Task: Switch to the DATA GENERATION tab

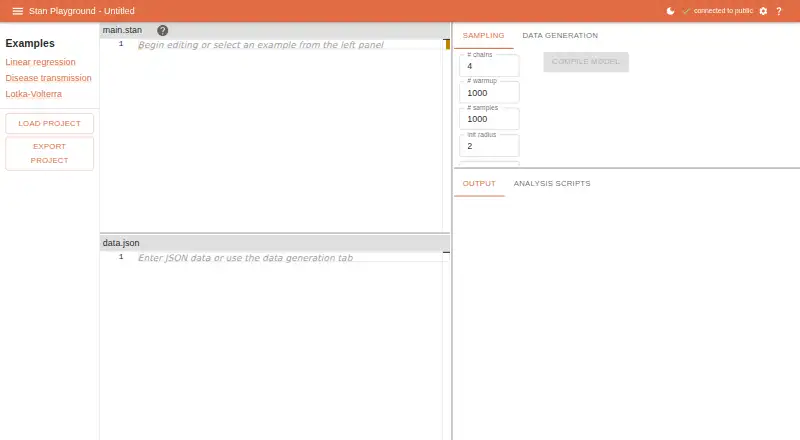Action: pos(560,36)
